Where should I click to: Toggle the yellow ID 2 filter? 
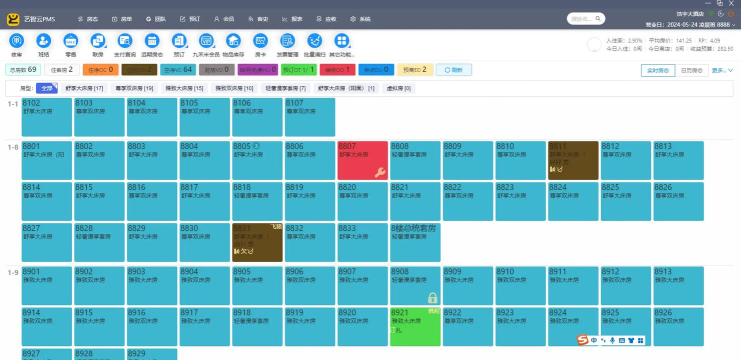pyautogui.click(x=415, y=70)
